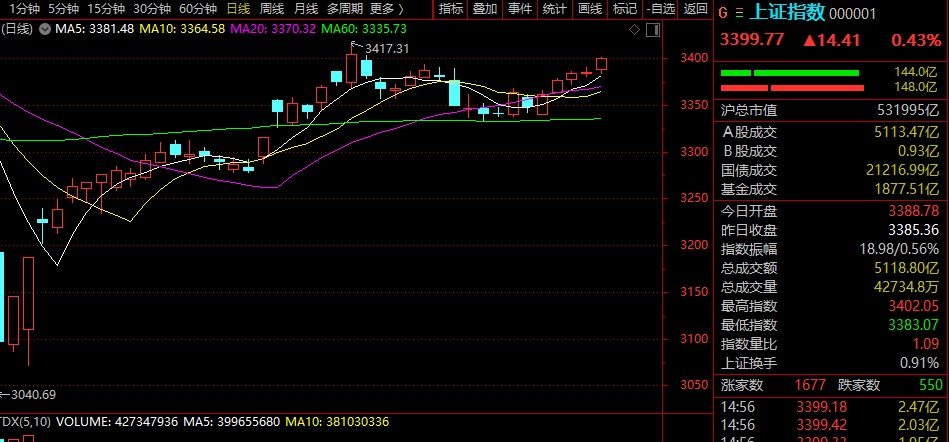949x442 pixels.
Task: Toggle 自选 watchlist for this index
Action: (659, 9)
